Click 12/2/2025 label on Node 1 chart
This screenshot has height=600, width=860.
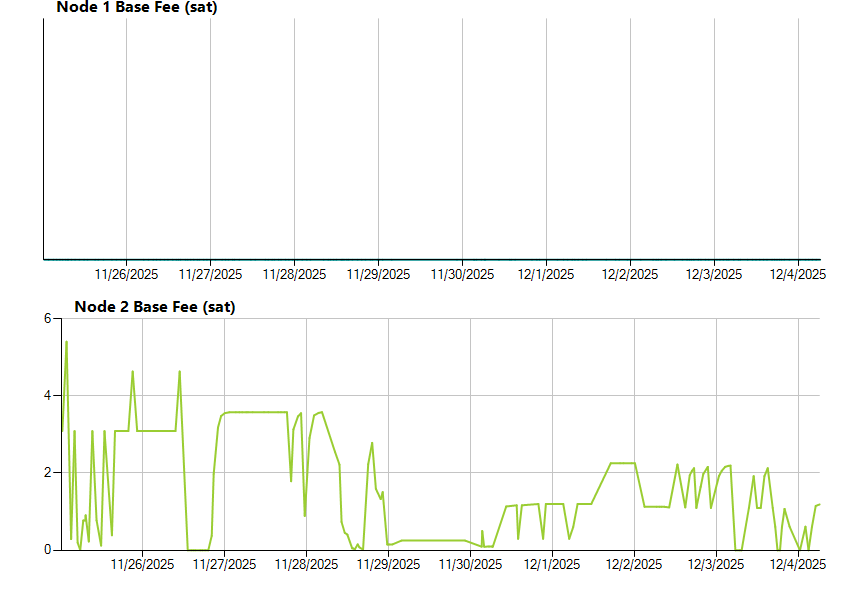pyautogui.click(x=630, y=273)
